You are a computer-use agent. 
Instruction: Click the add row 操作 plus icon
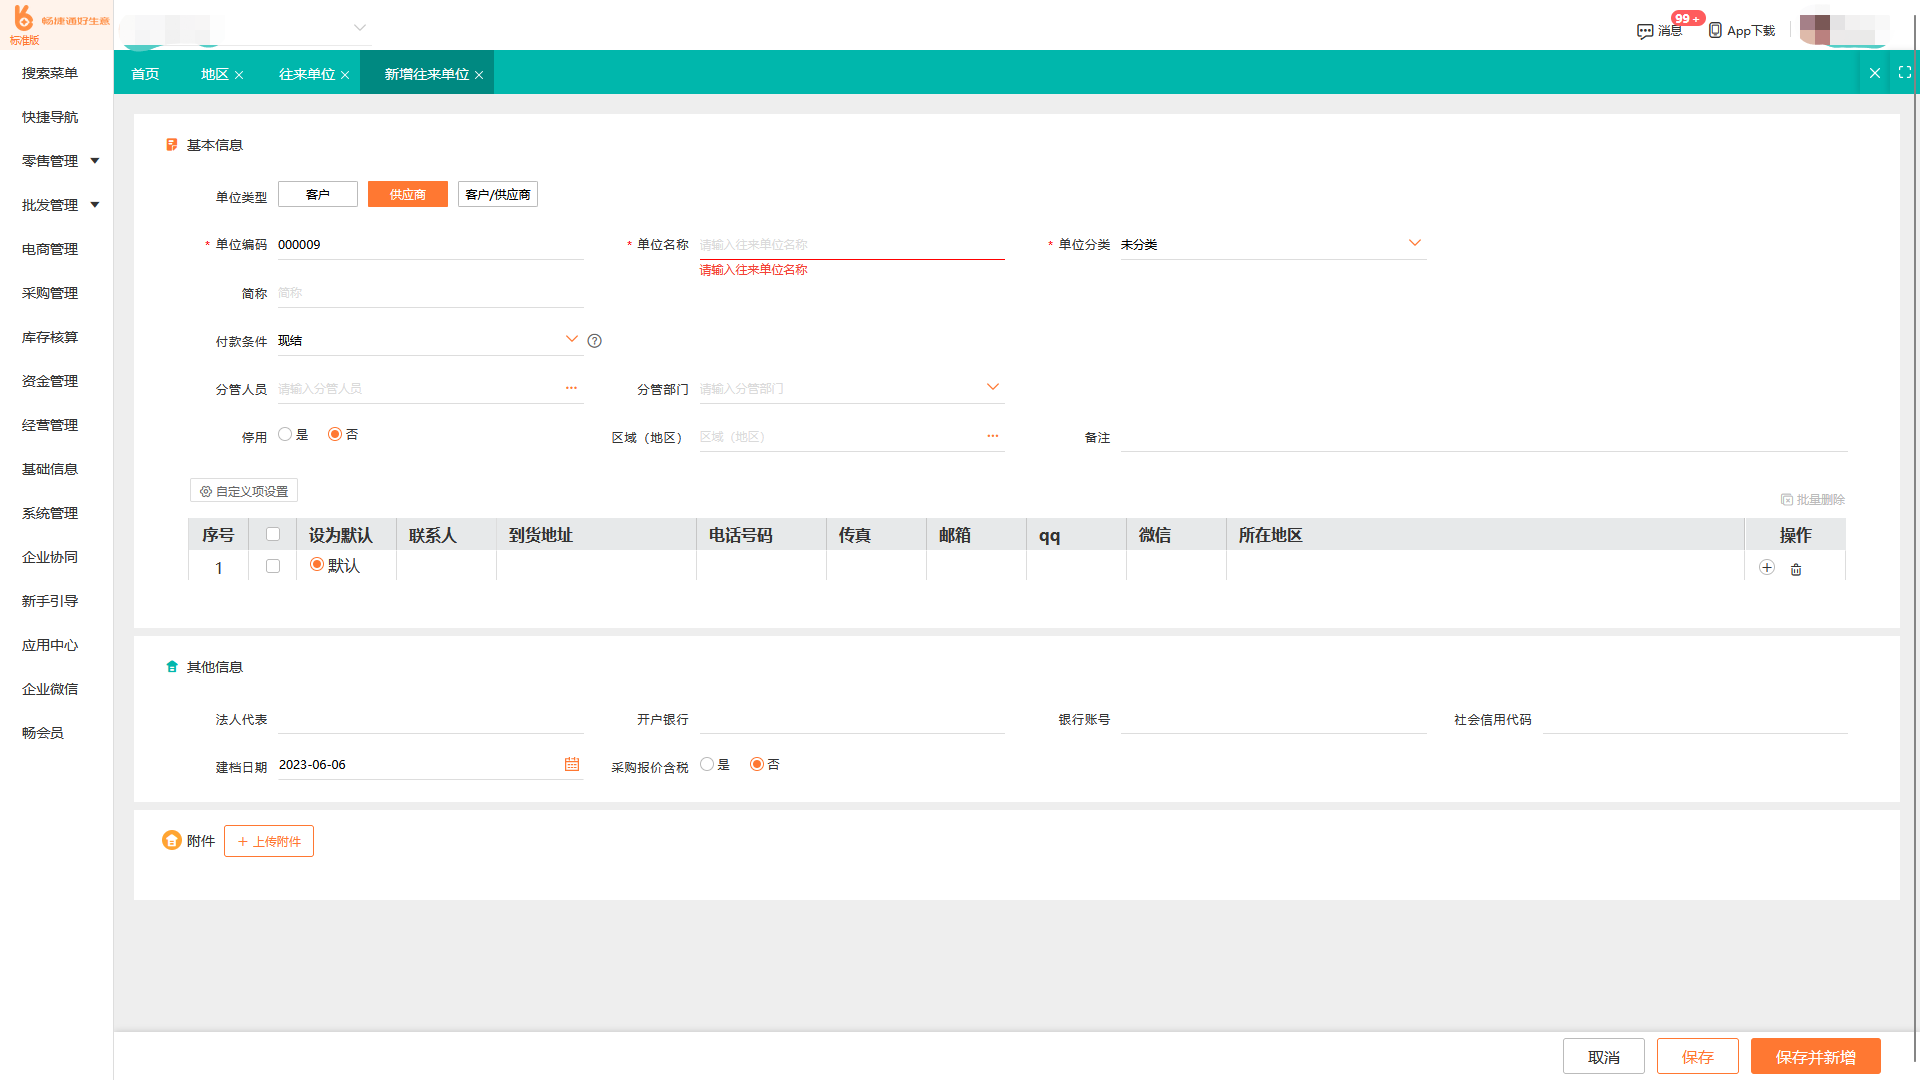pyautogui.click(x=1767, y=567)
